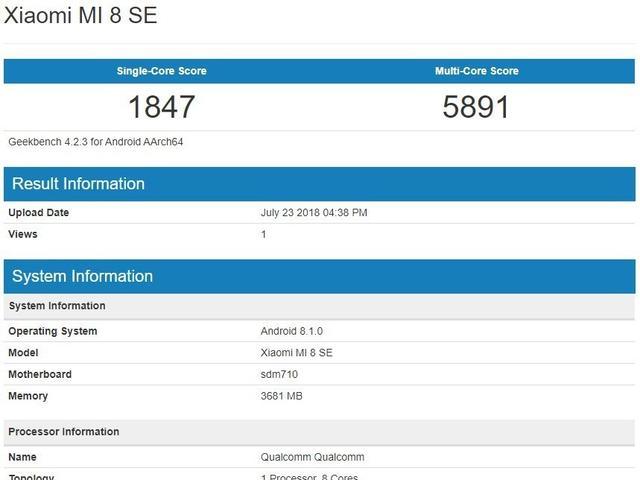The height and width of the screenshot is (480, 640).
Task: Click the 3681 MB memory value
Action: (x=282, y=396)
